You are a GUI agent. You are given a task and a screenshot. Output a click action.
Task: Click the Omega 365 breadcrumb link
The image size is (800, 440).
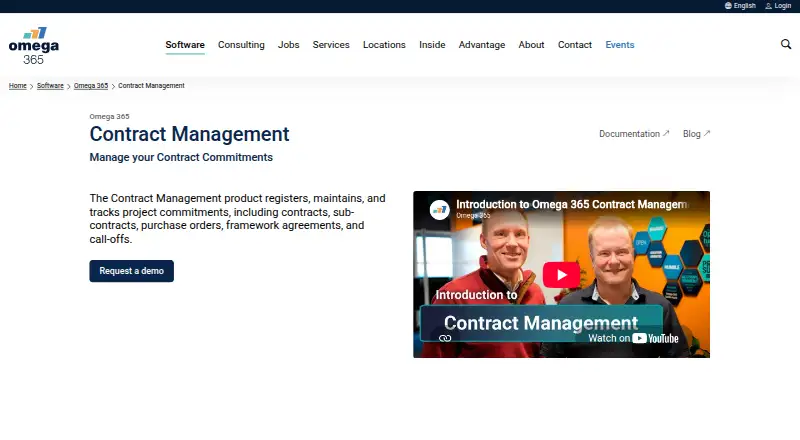tap(91, 86)
